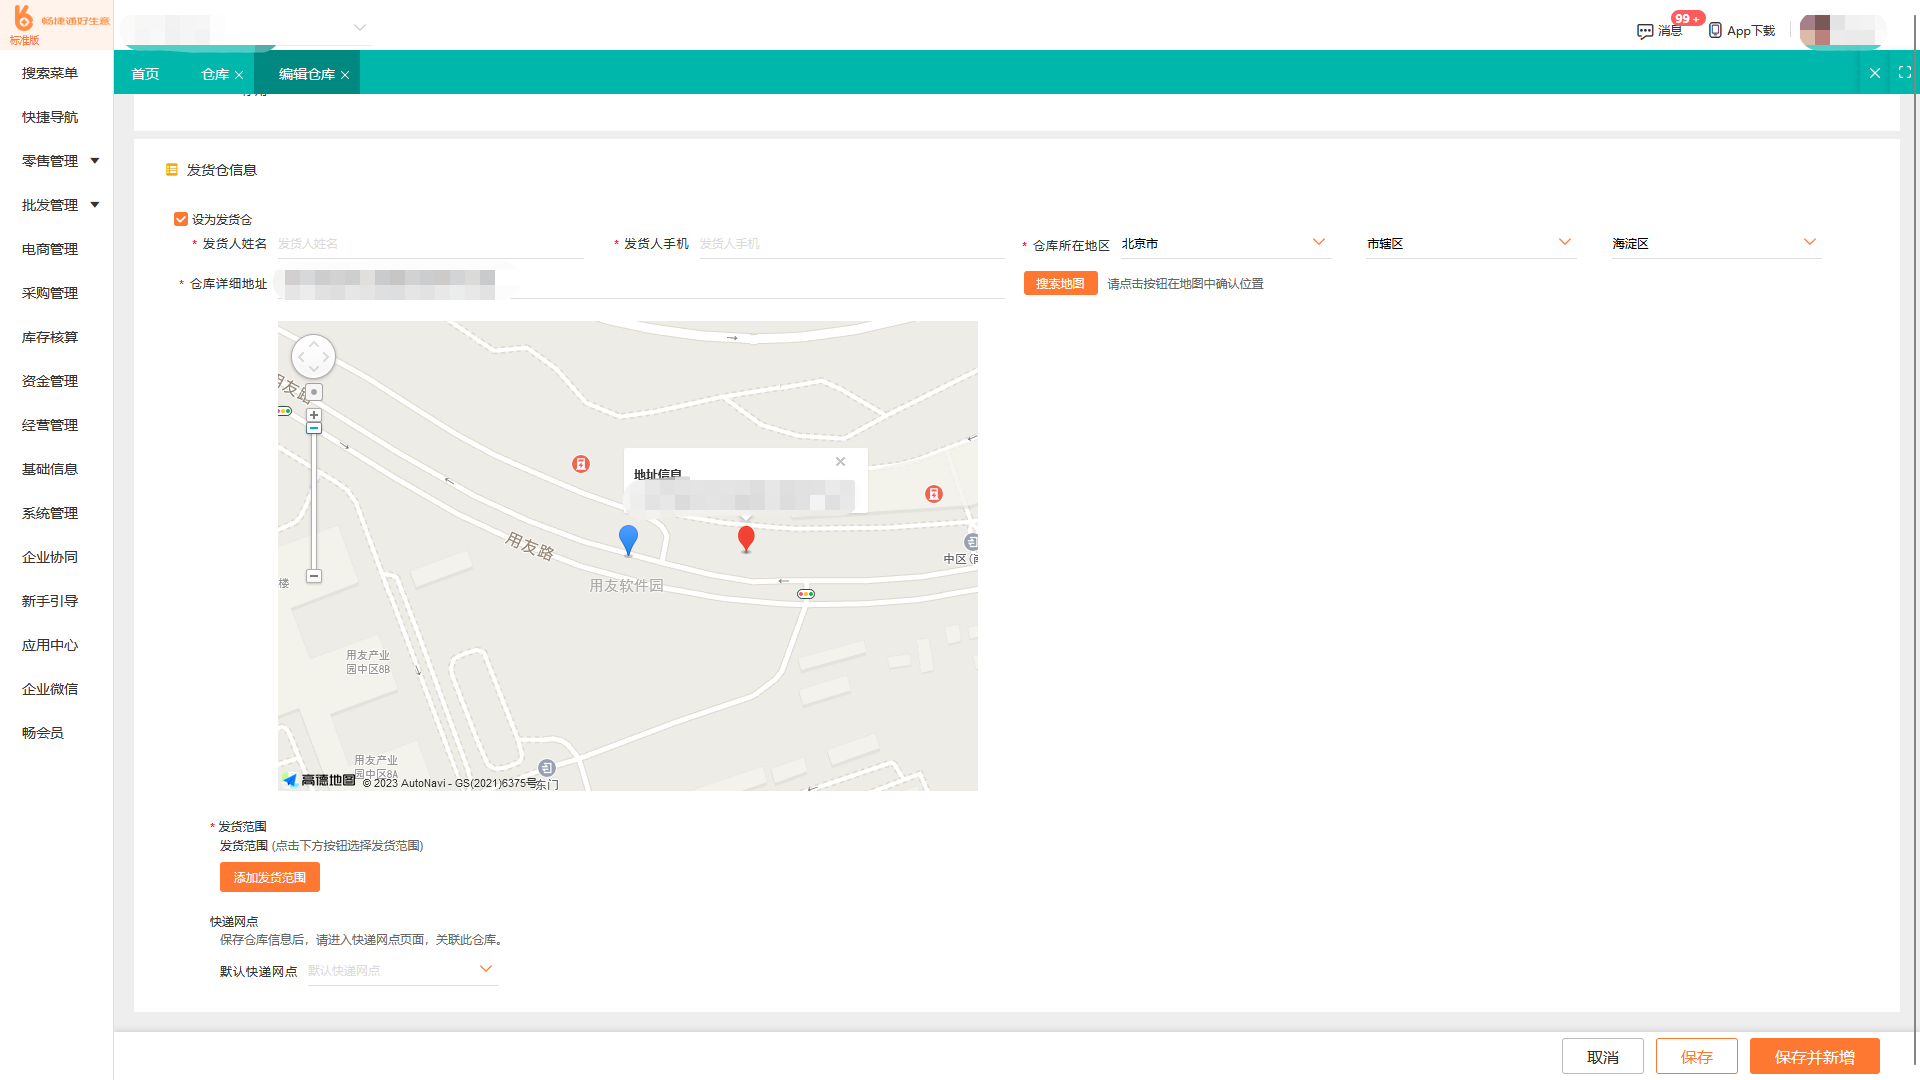Expand the 市辖区 dropdown selector

click(1563, 243)
